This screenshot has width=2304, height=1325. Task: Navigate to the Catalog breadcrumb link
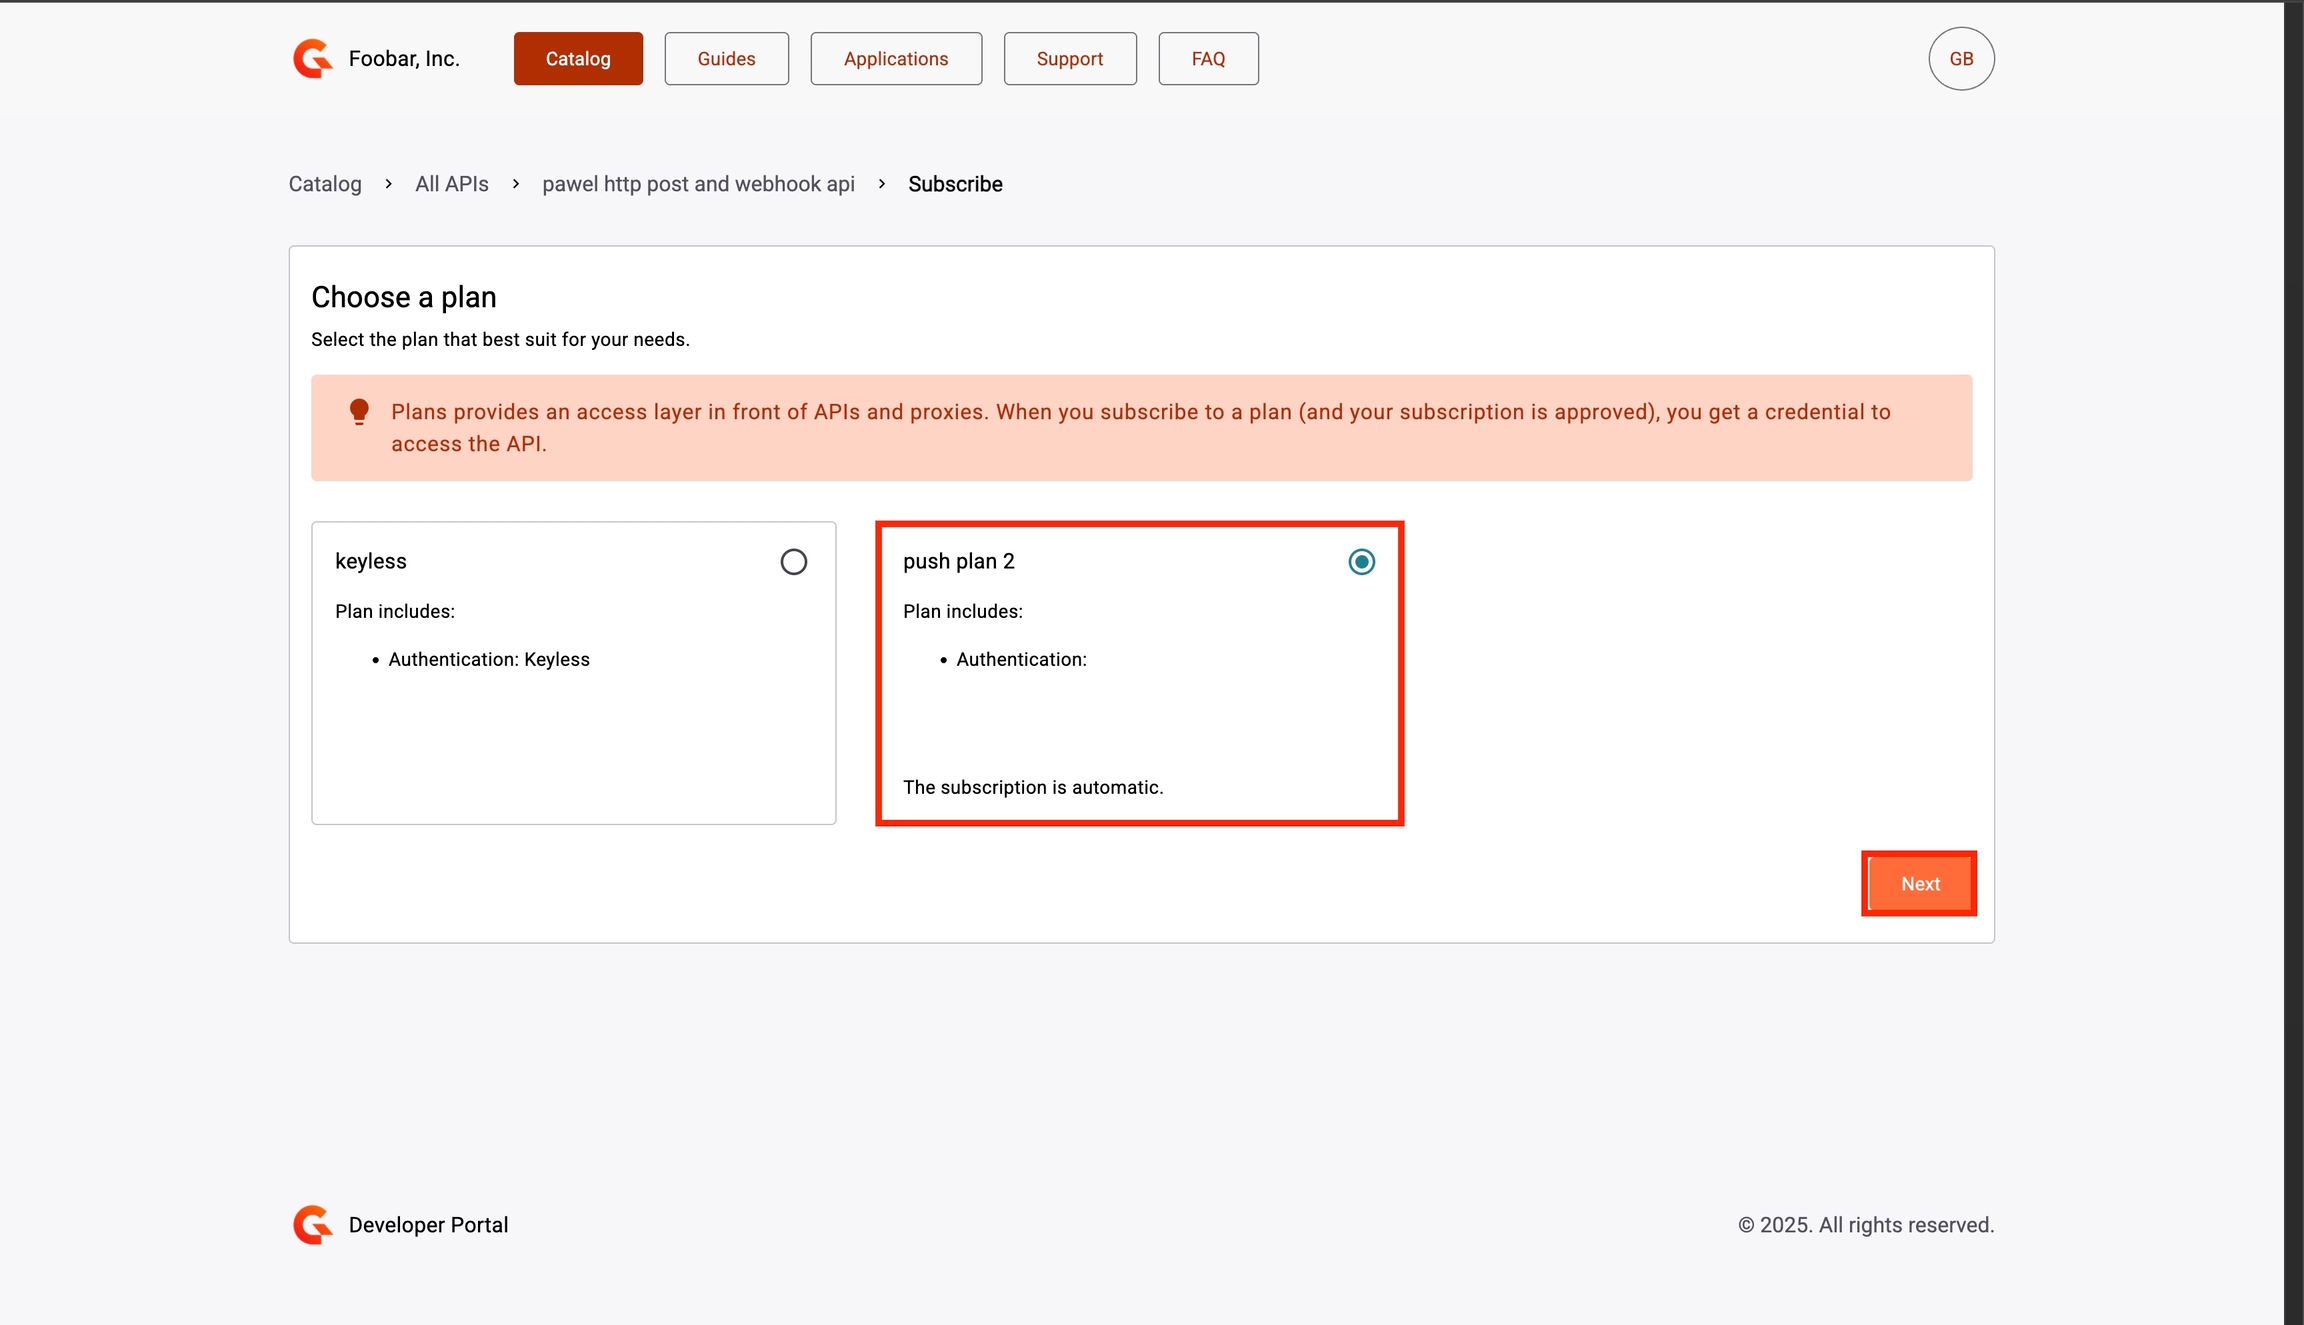325,184
